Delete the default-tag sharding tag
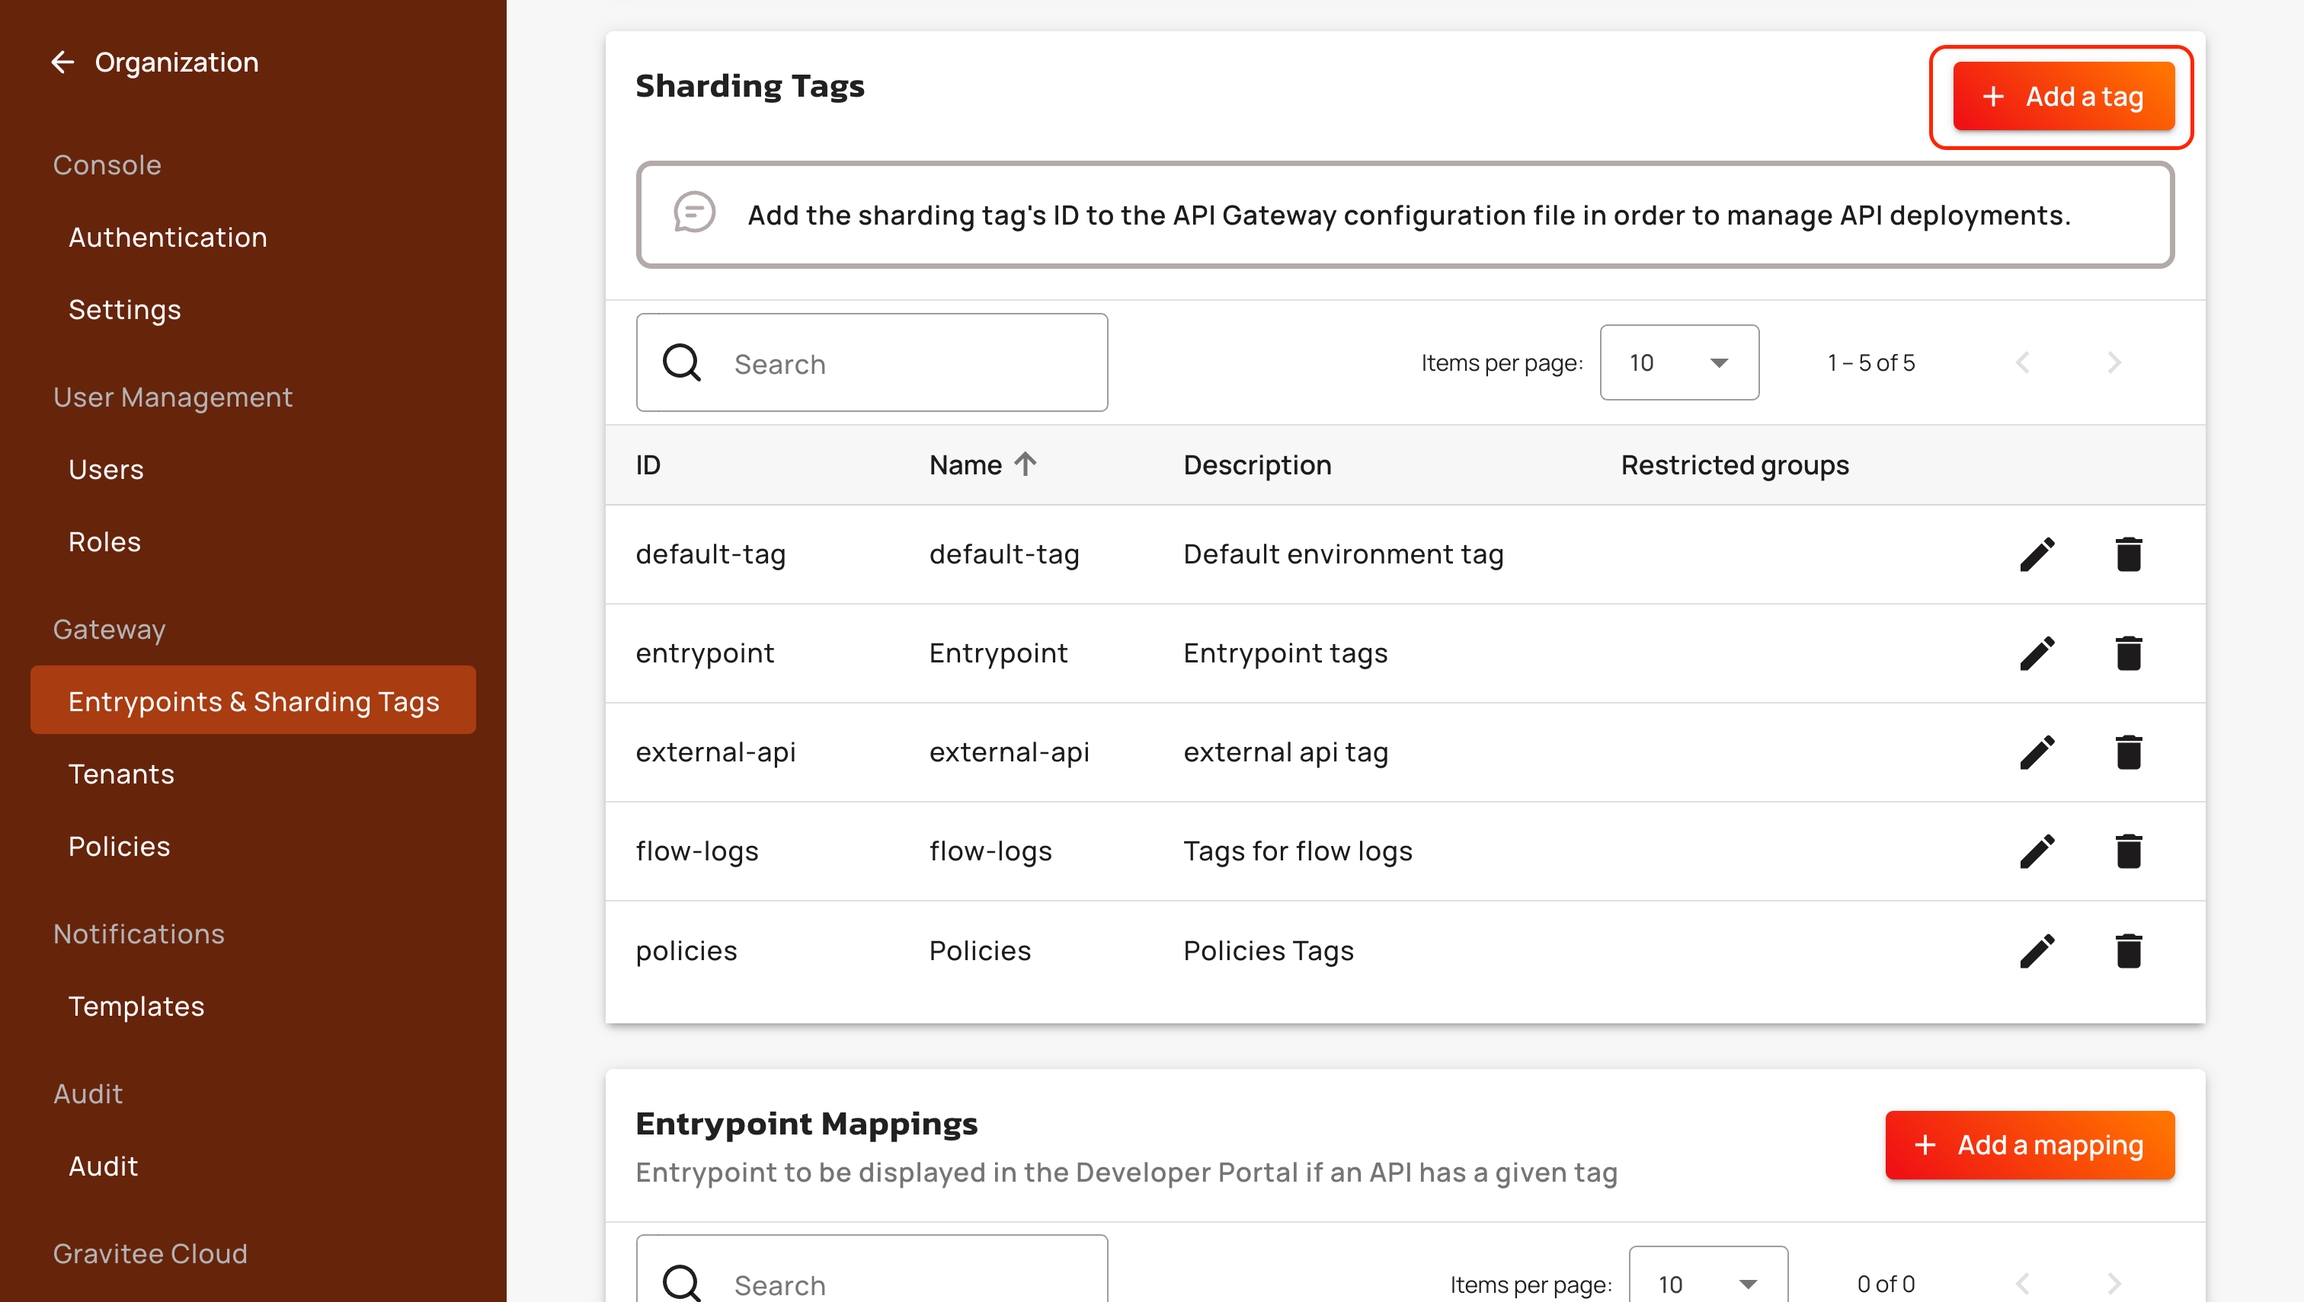 click(x=2128, y=554)
